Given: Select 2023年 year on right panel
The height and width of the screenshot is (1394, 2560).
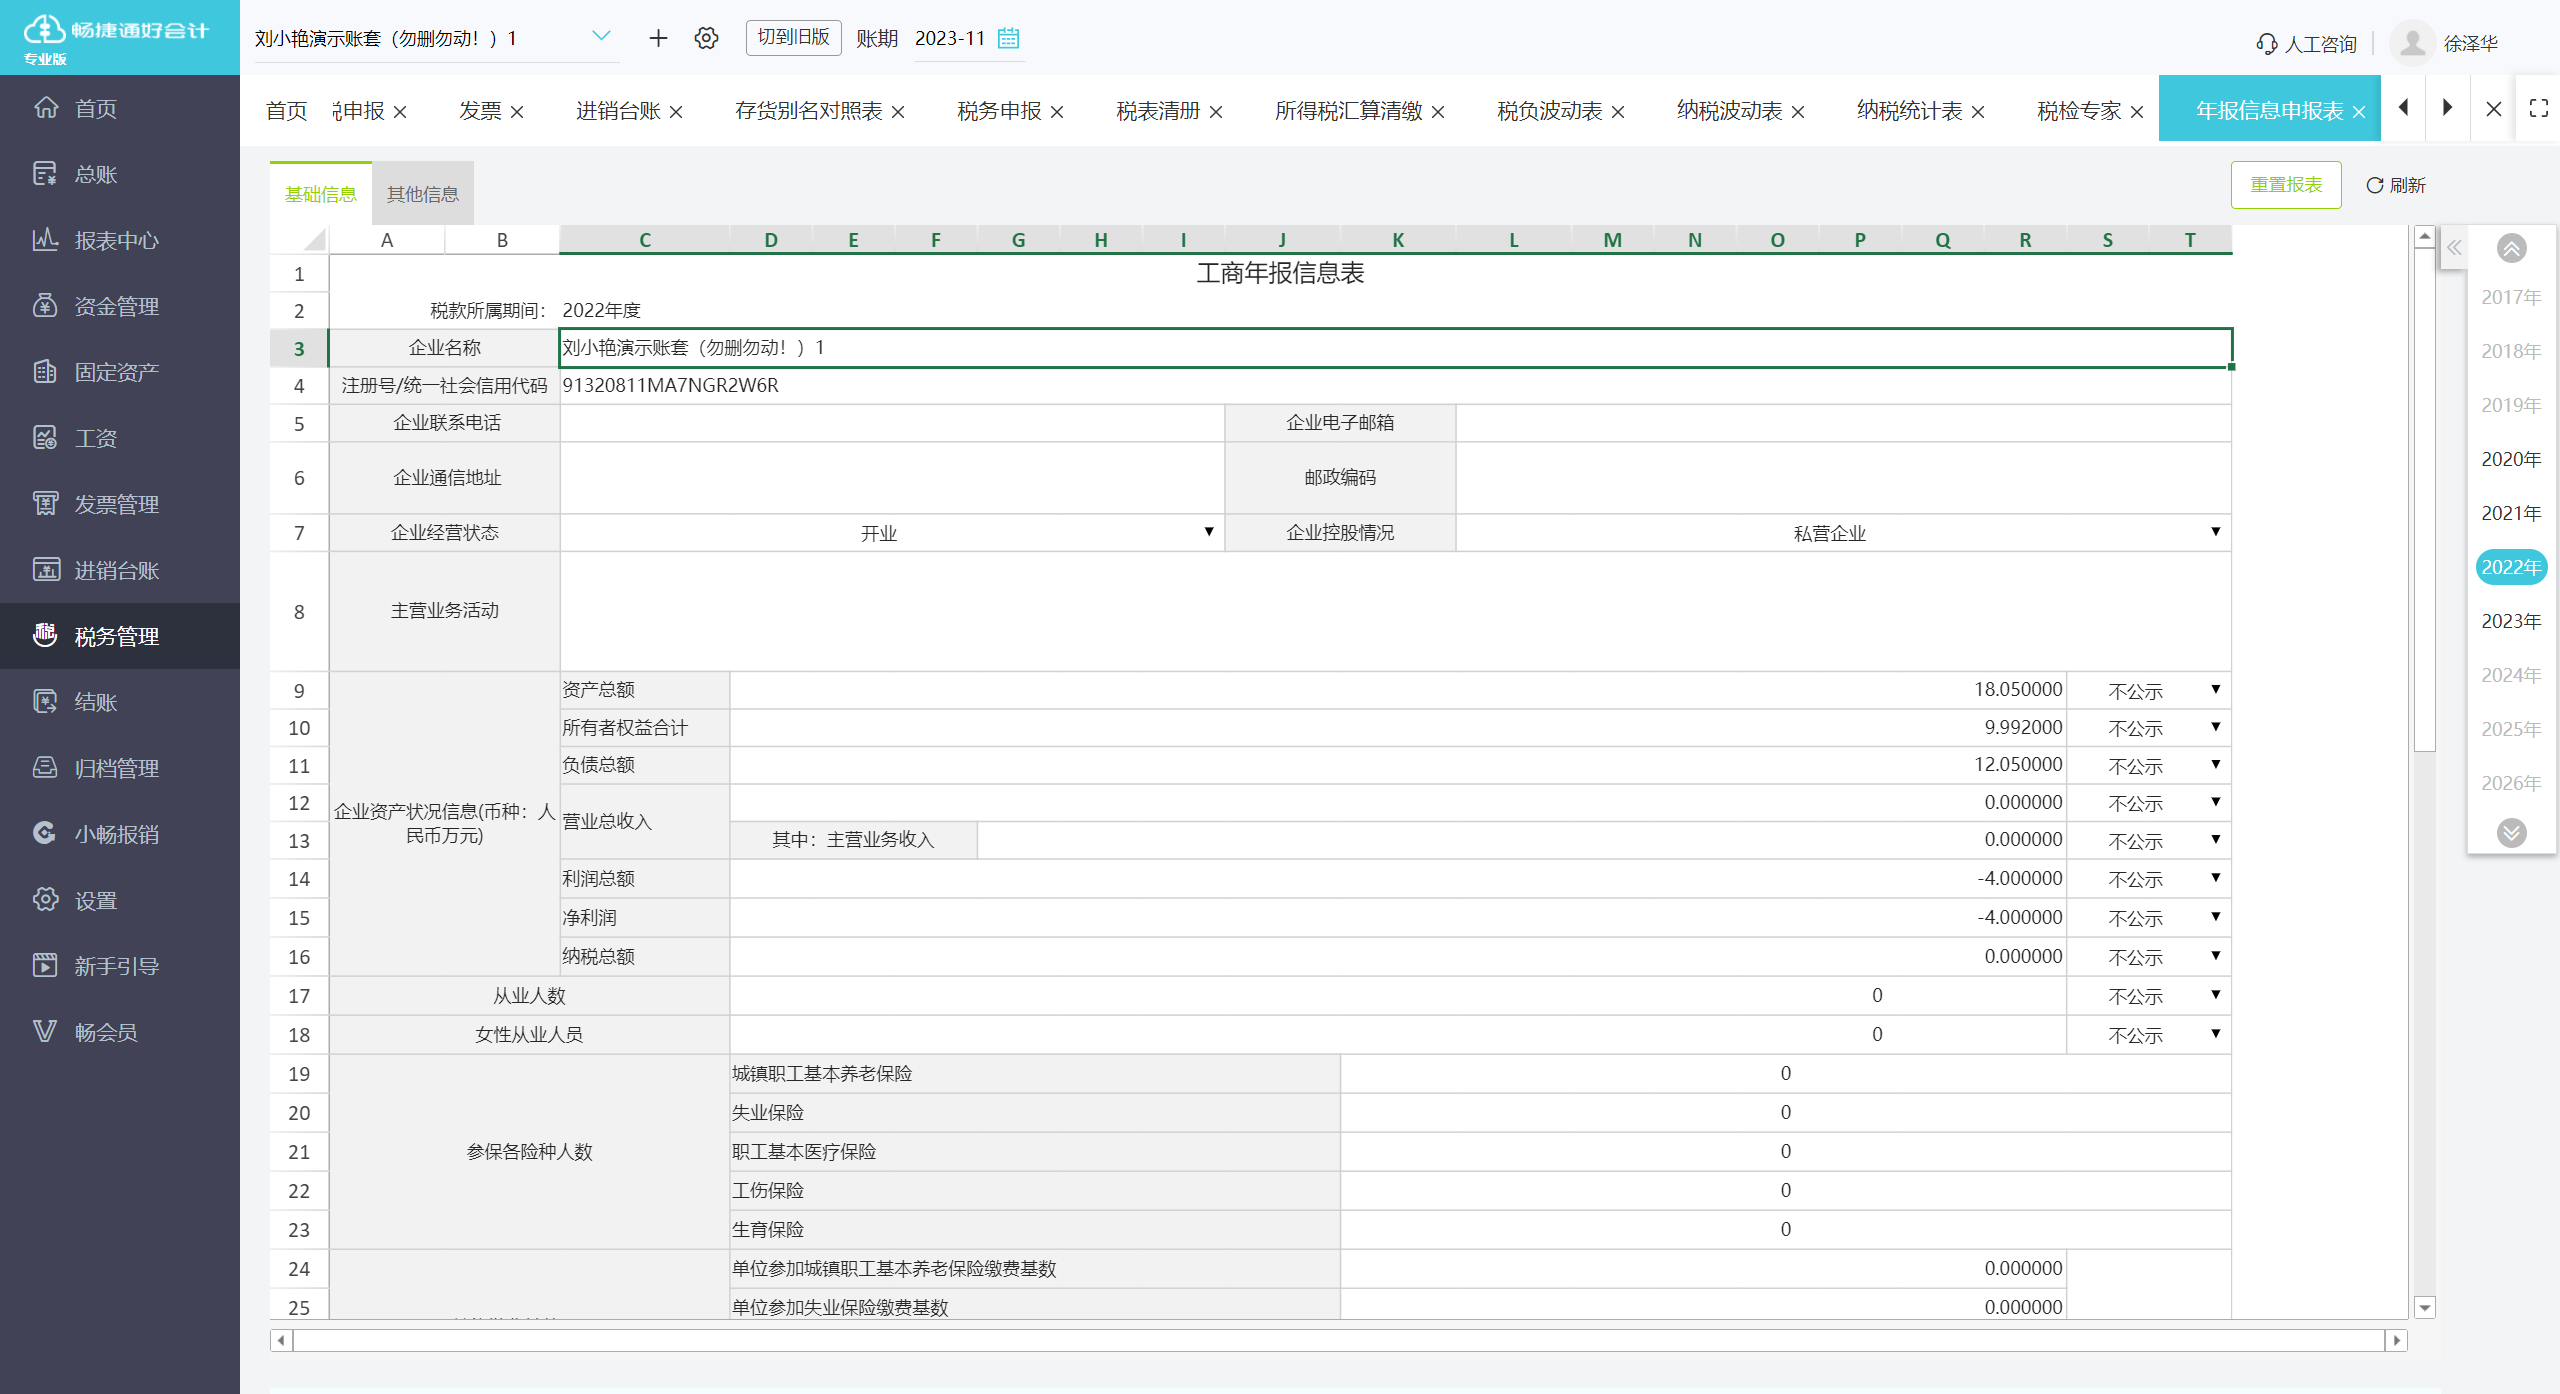Looking at the screenshot, I should point(2510,618).
